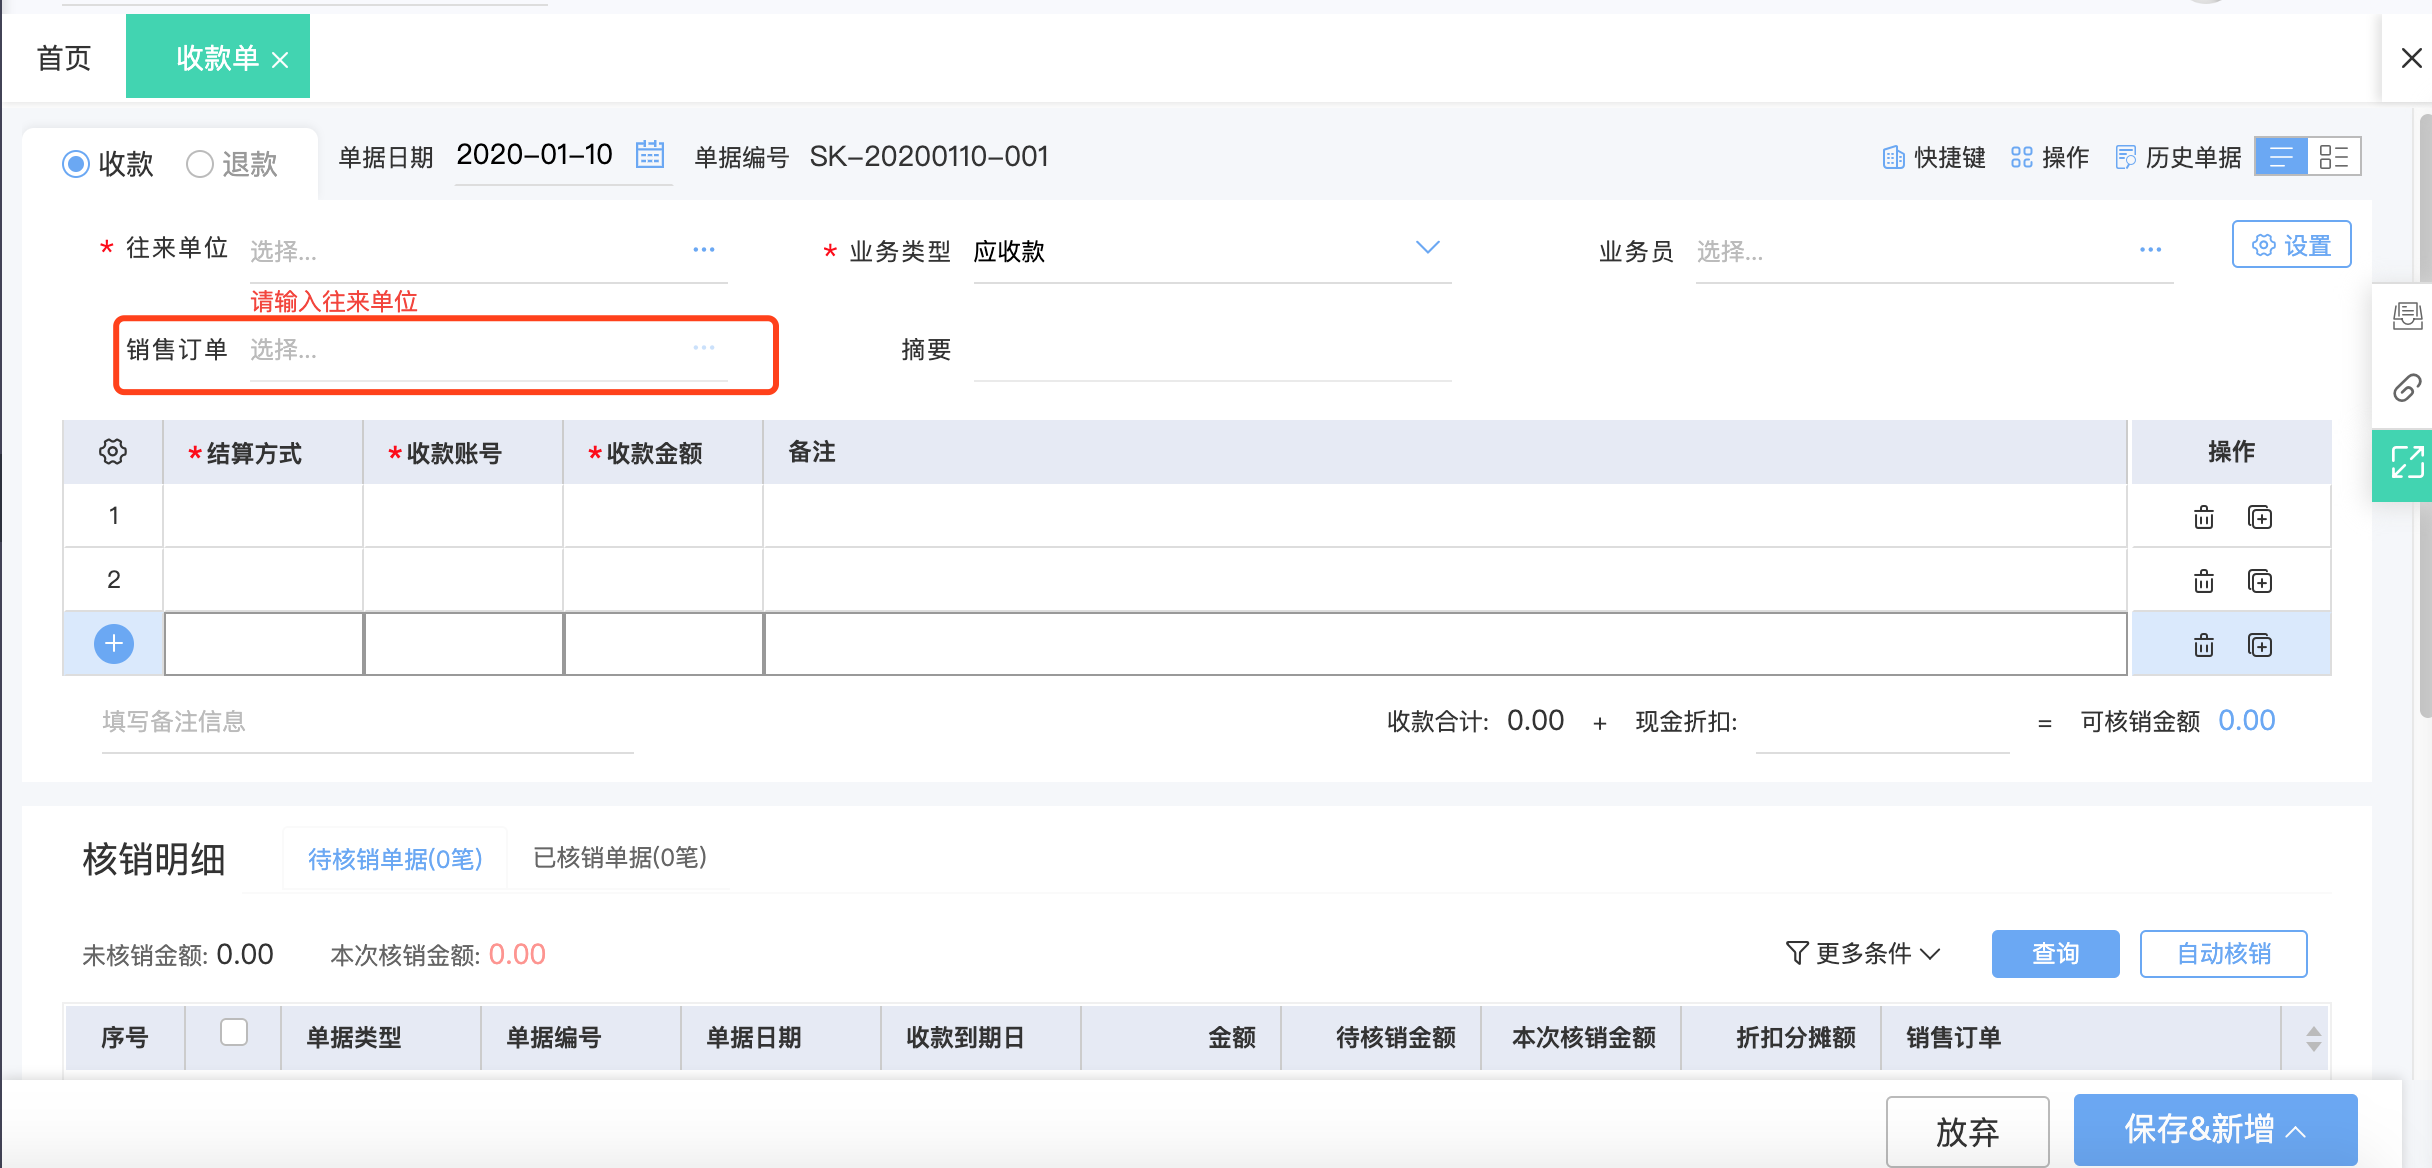The image size is (2432, 1168).
Task: Click the settings gear icon
Action: (x=113, y=451)
